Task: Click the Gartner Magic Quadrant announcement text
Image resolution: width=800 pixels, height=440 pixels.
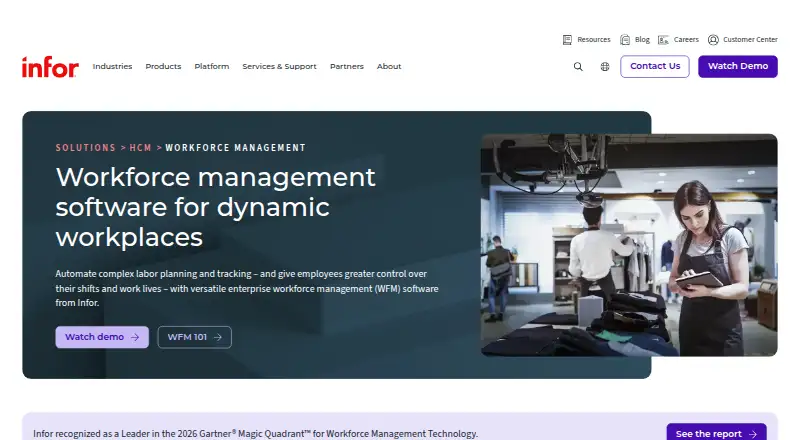Action: coord(256,433)
